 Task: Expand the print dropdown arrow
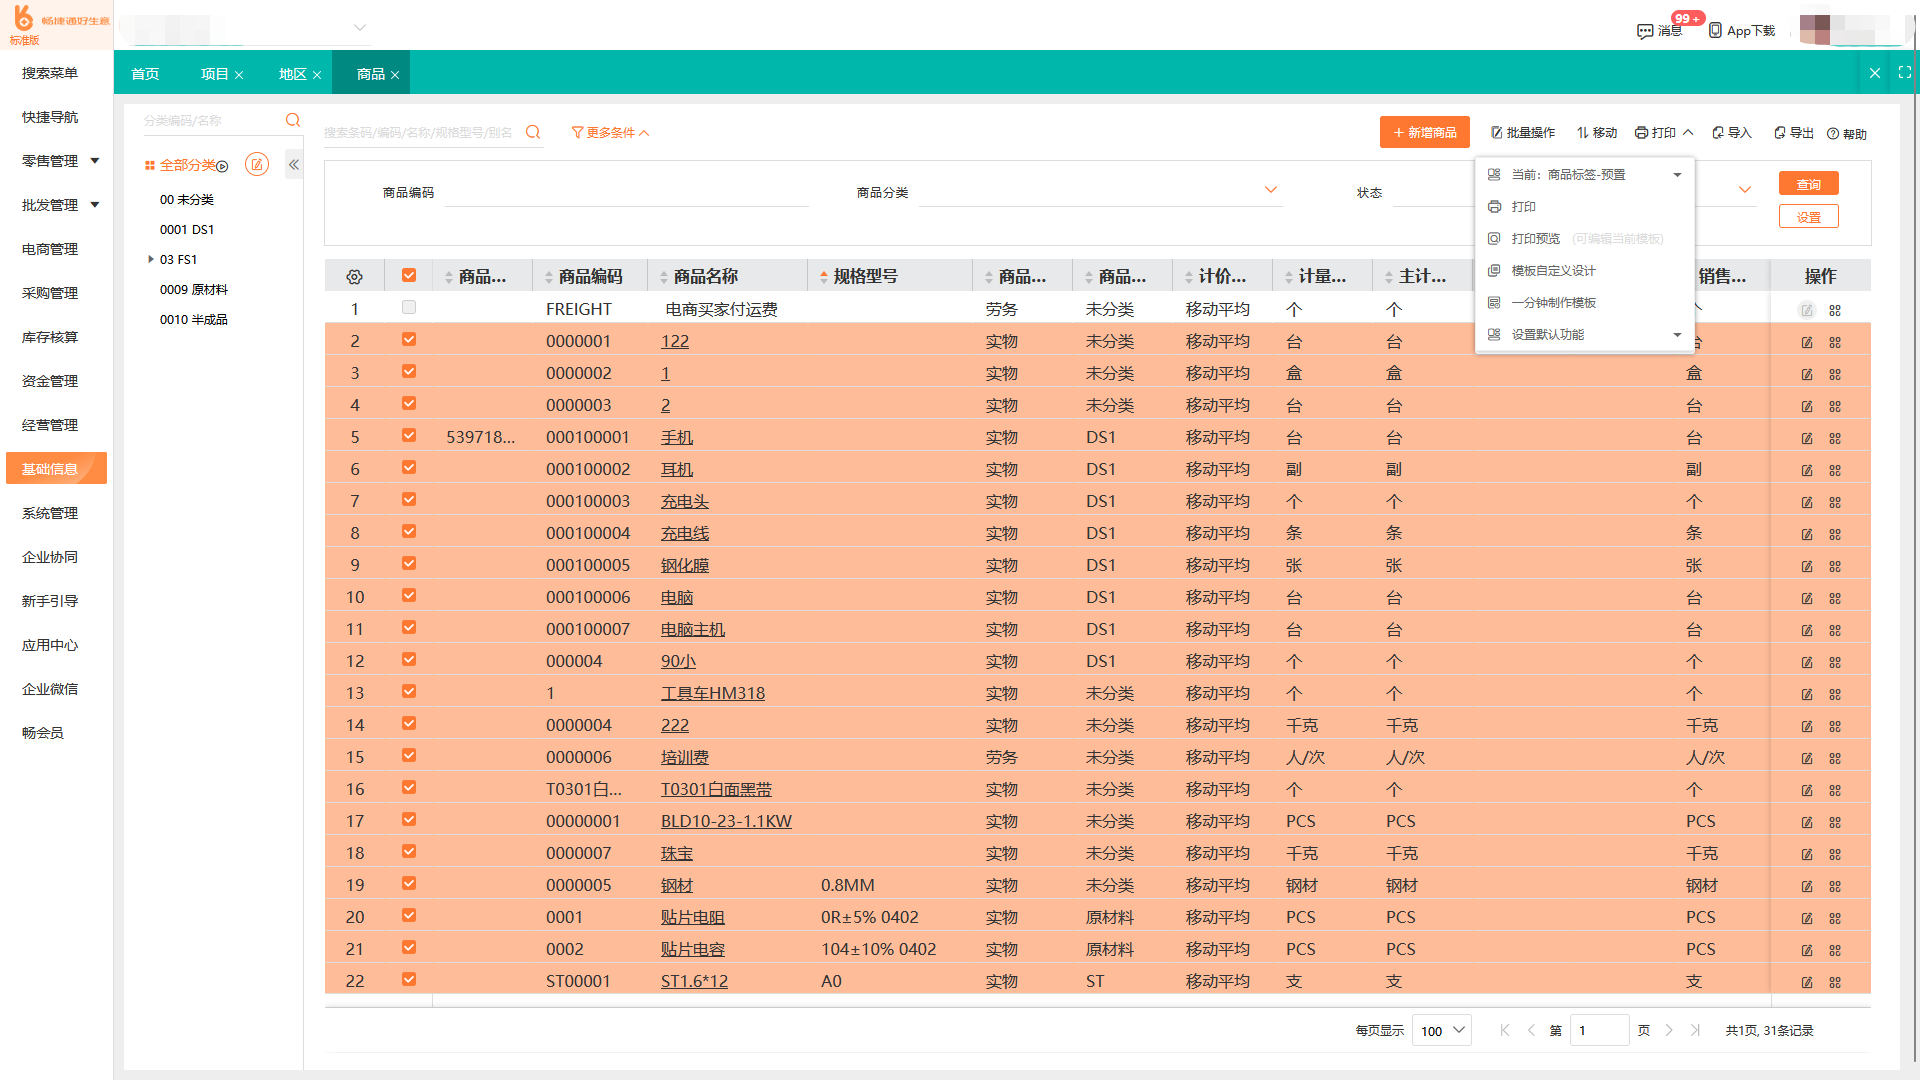1692,132
